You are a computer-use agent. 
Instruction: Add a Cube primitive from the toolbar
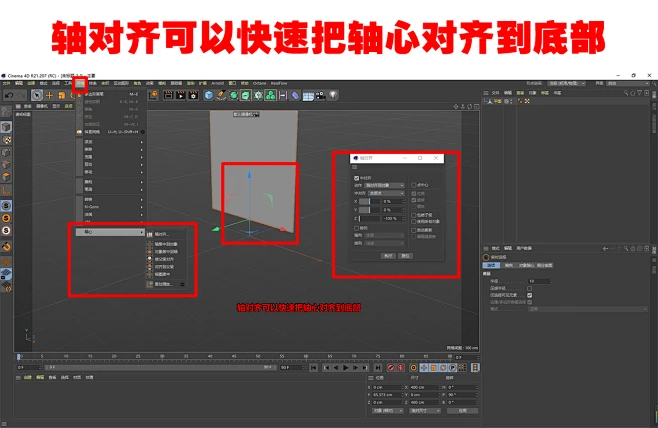click(x=209, y=95)
